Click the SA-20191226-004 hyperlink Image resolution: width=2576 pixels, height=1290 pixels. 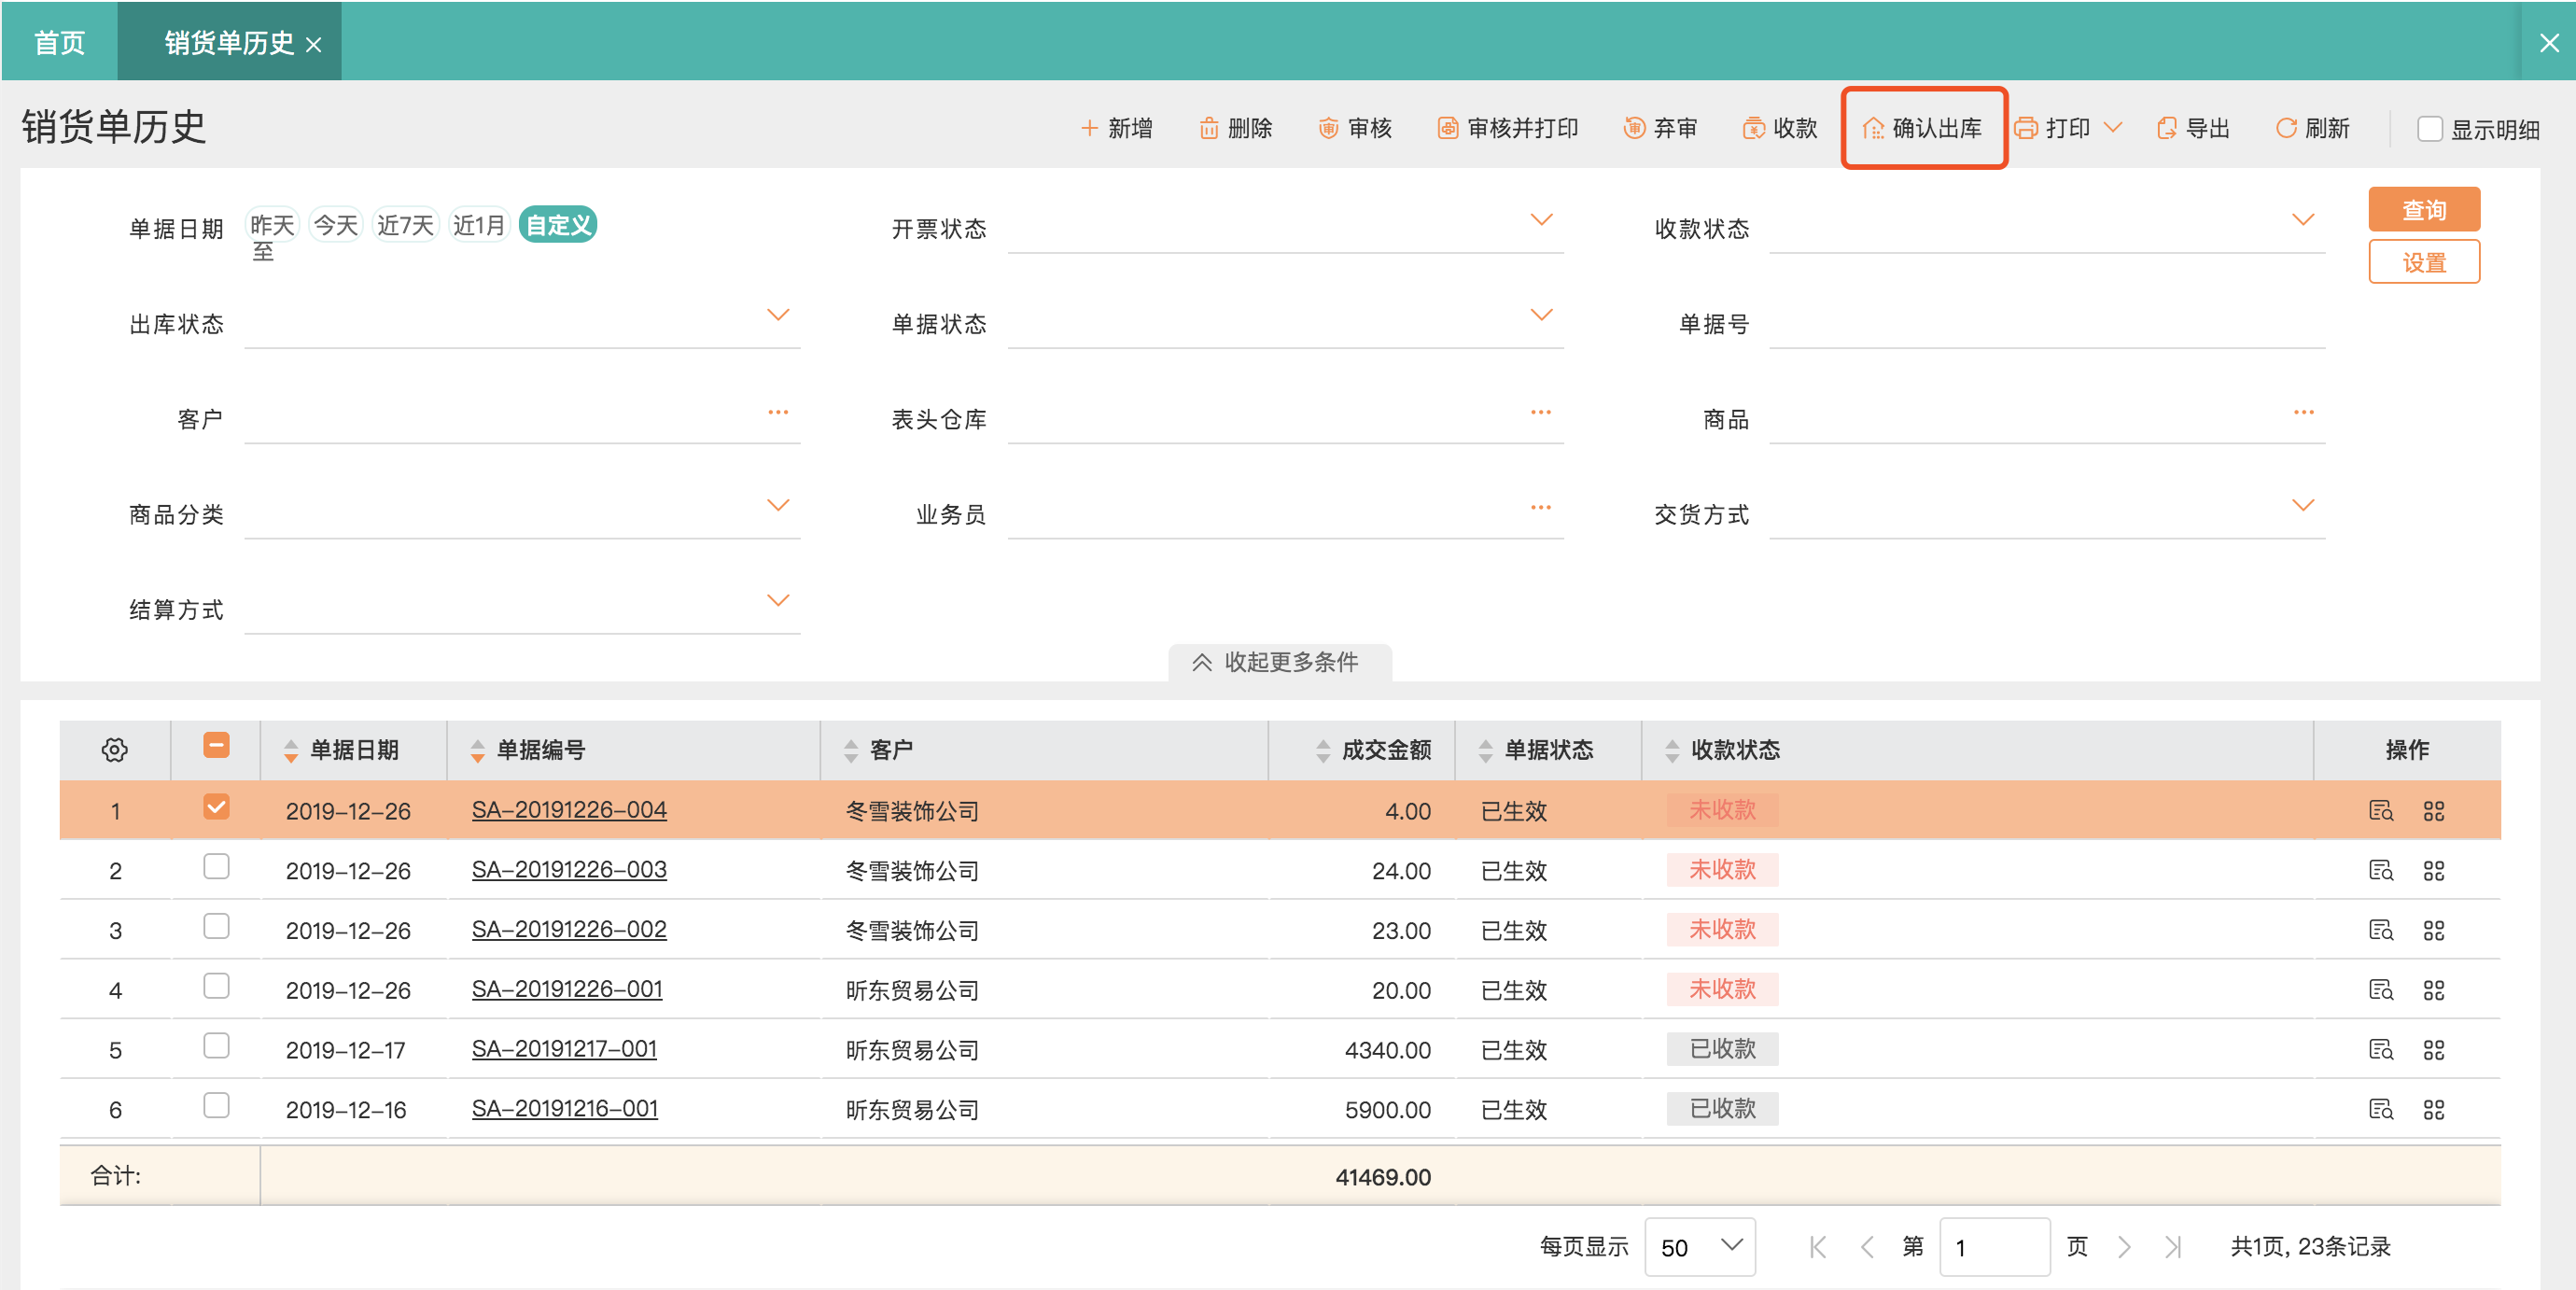pos(567,808)
